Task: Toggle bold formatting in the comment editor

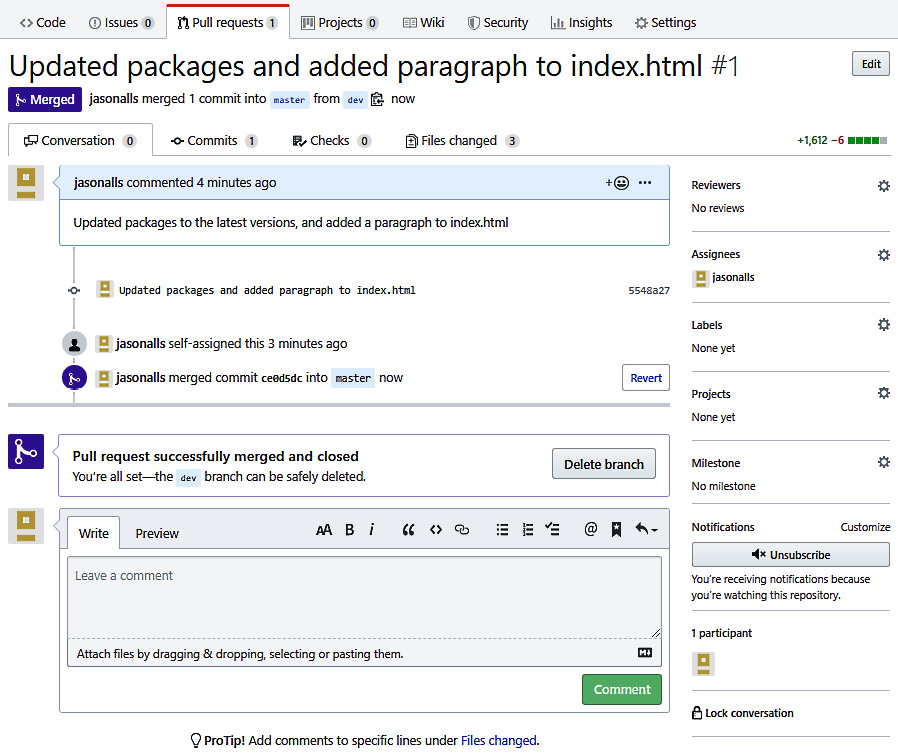Action: (349, 530)
